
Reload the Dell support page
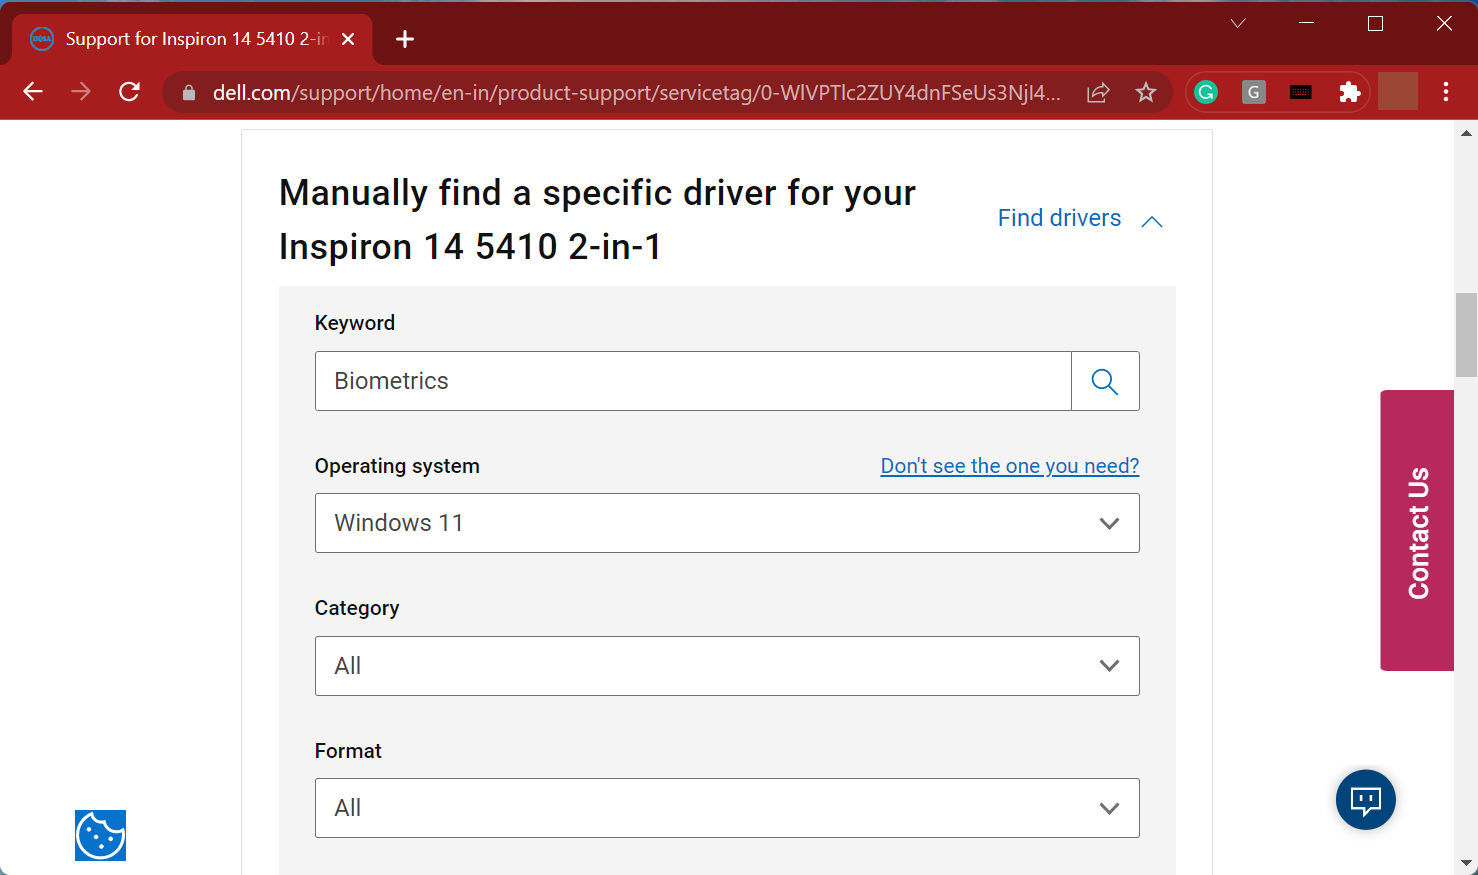point(129,91)
